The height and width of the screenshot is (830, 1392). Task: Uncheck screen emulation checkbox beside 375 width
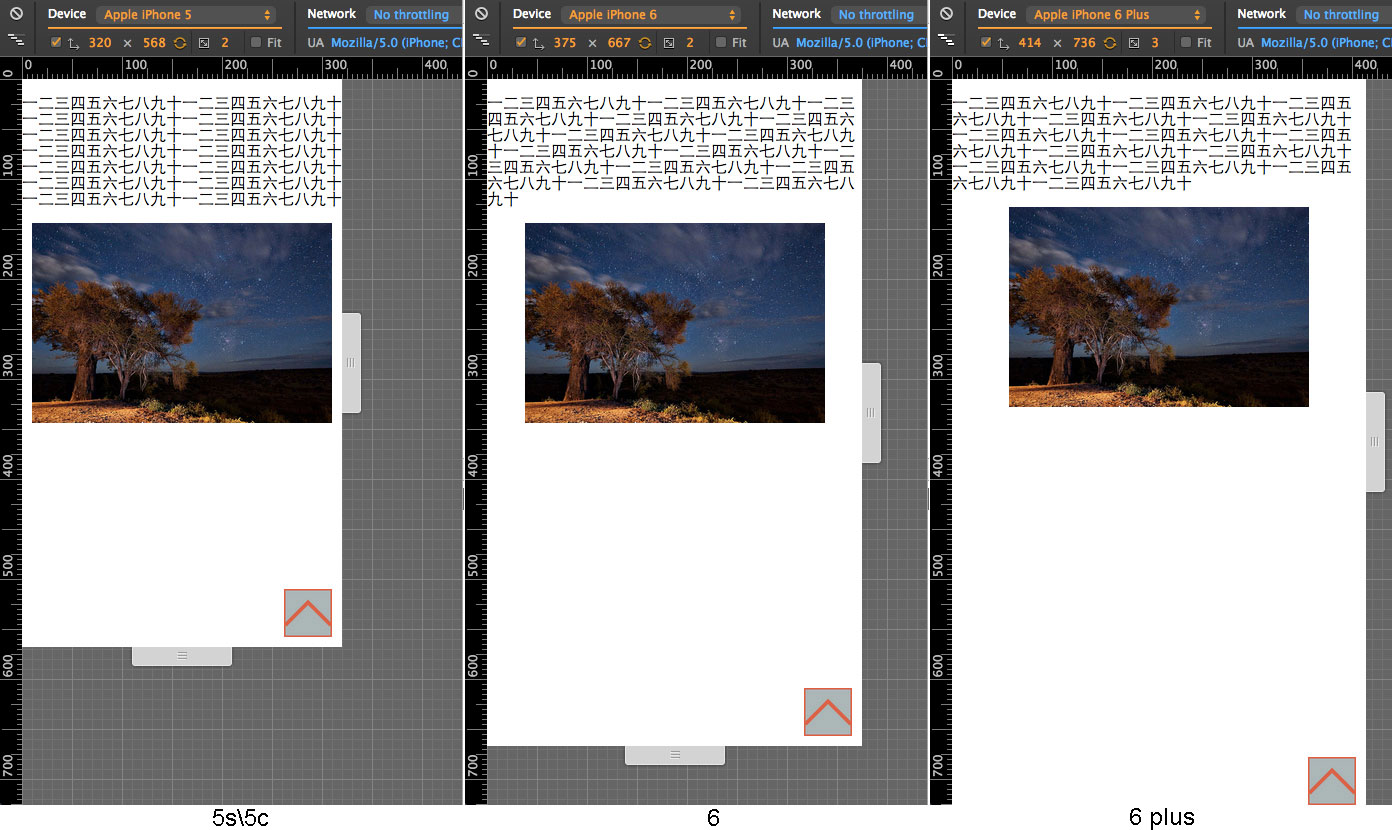(x=520, y=43)
